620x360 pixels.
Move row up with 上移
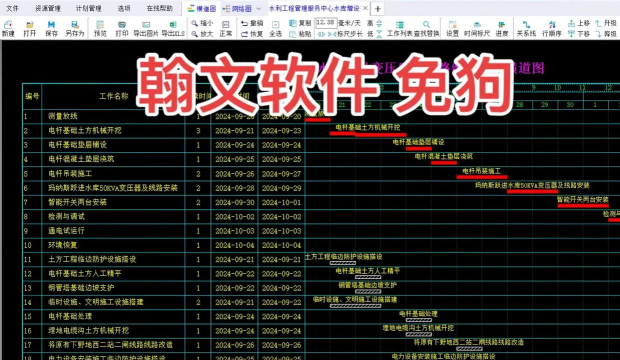pyautogui.click(x=579, y=23)
